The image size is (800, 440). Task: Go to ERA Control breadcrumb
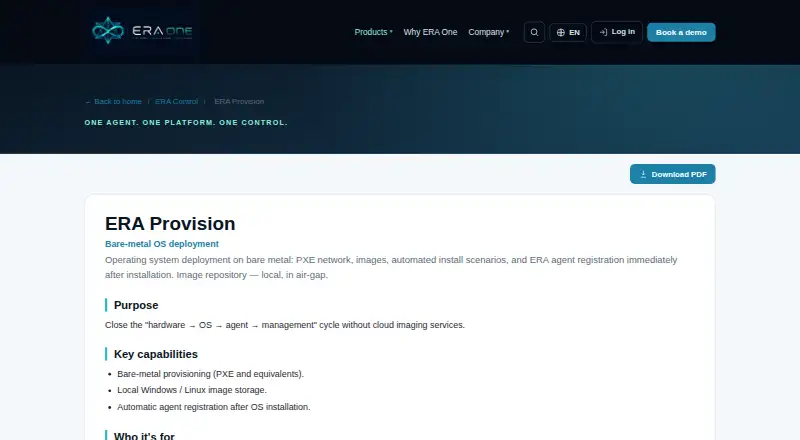177,102
